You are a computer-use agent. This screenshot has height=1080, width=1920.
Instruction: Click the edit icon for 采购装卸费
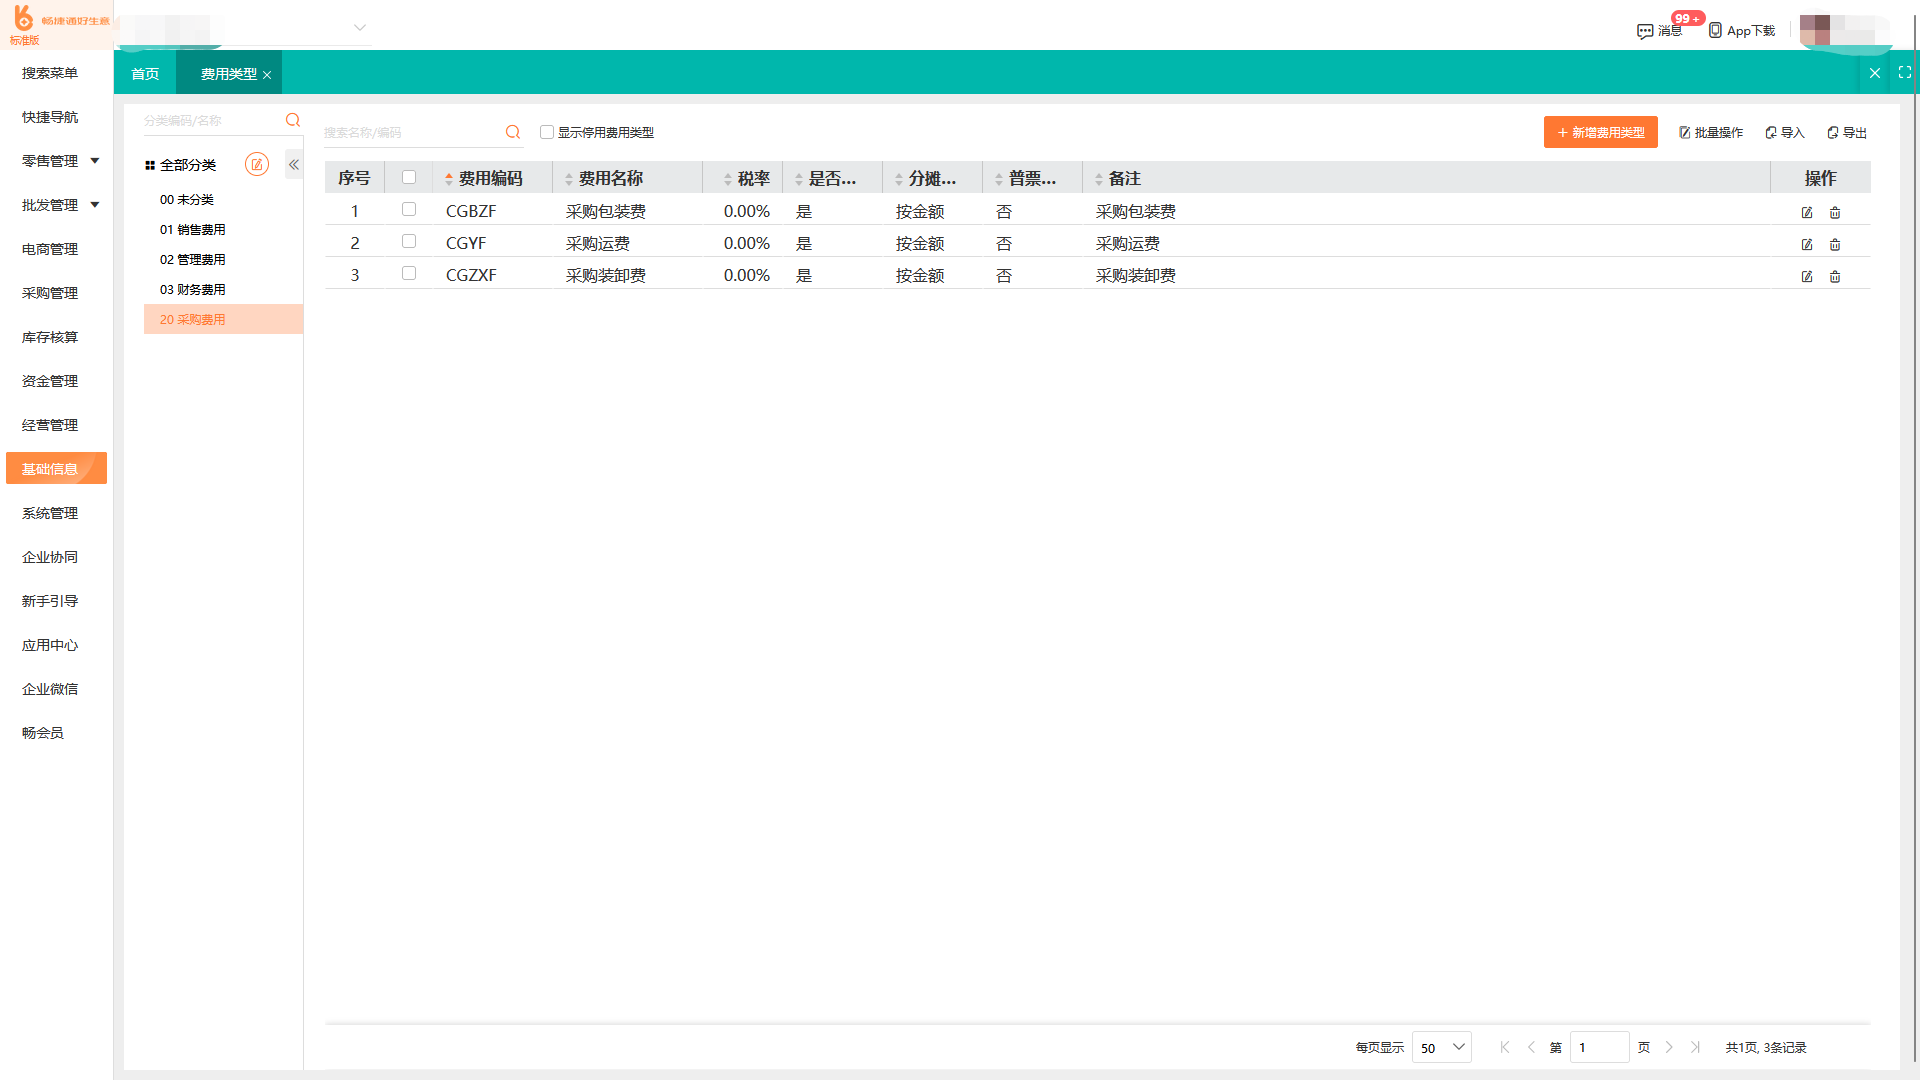point(1807,274)
